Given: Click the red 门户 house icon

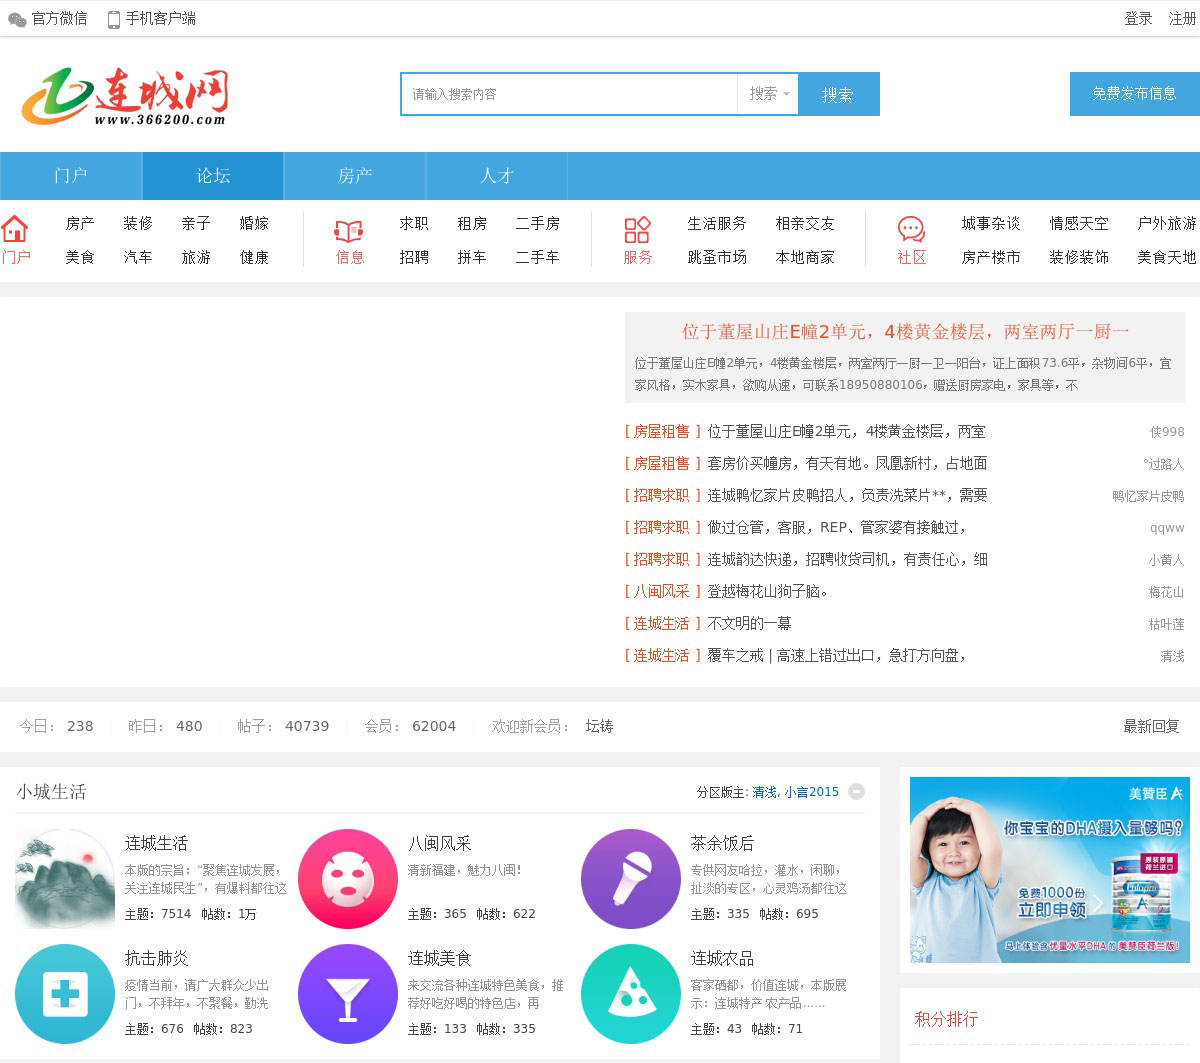Looking at the screenshot, I should [x=15, y=229].
